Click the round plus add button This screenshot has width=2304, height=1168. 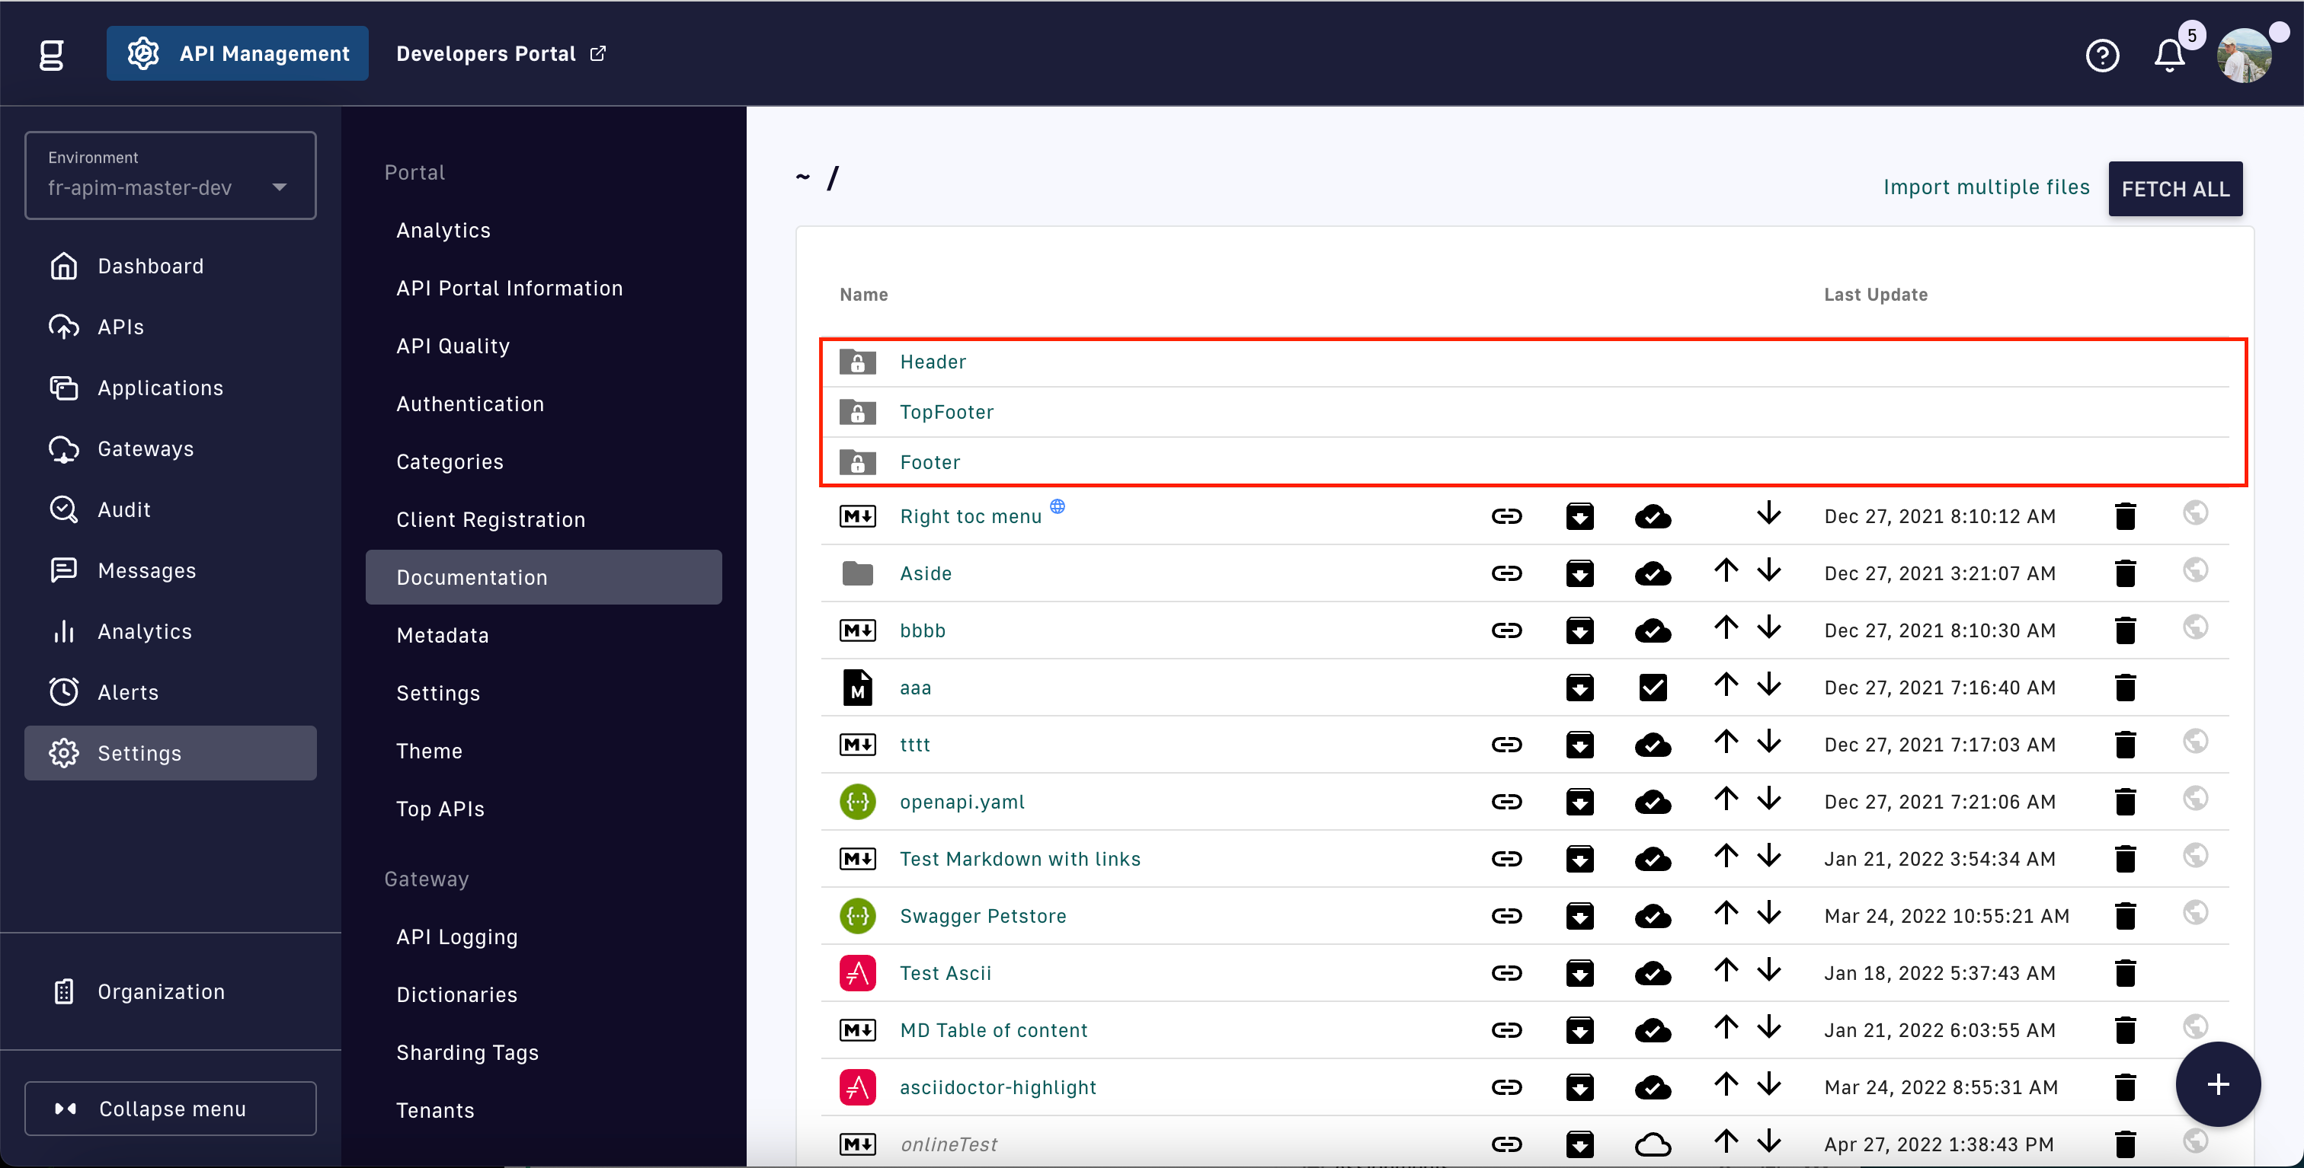(x=2217, y=1084)
